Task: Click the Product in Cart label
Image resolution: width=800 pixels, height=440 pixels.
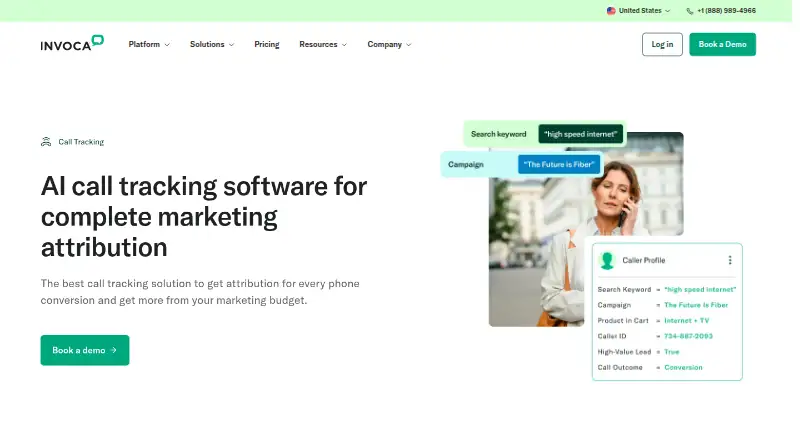Action: (x=623, y=321)
